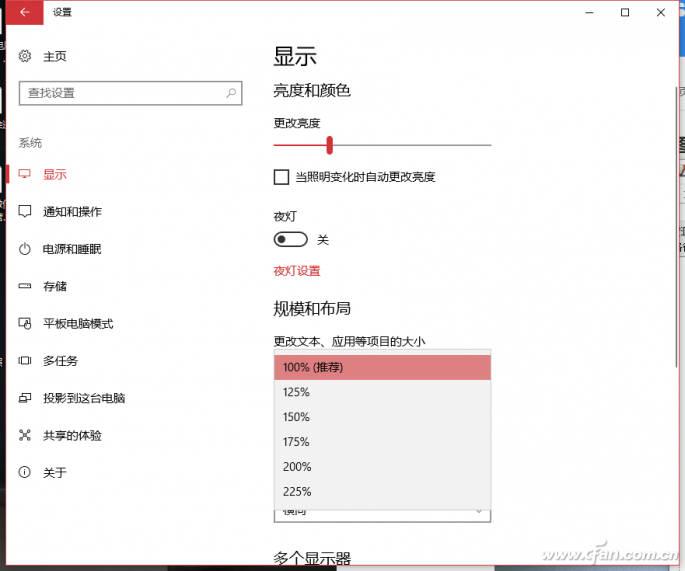Select 100% (recommended) scaling option
Screen dimensions: 685x571
pos(382,367)
